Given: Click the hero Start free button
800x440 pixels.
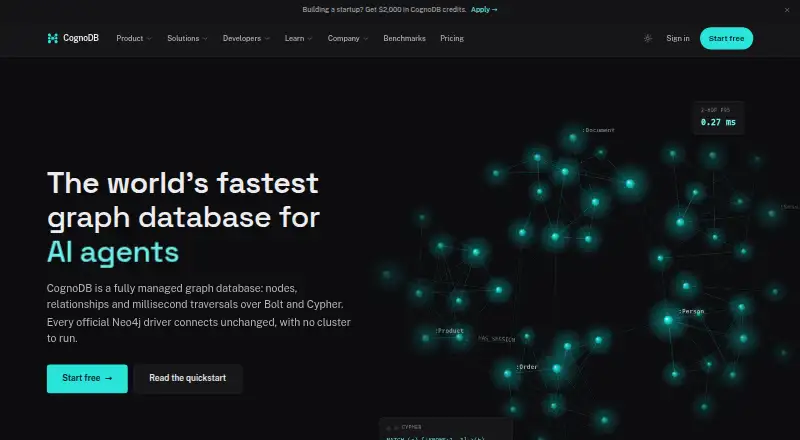Looking at the screenshot, I should 87,378.
